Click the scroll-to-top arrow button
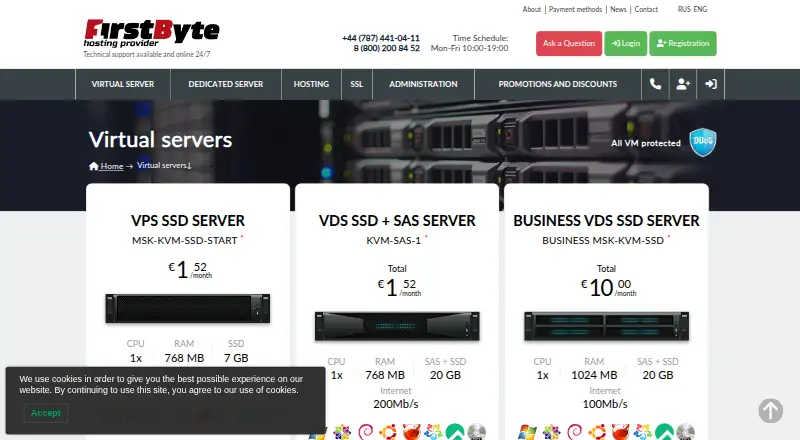This screenshot has width=800, height=440. coord(770,411)
